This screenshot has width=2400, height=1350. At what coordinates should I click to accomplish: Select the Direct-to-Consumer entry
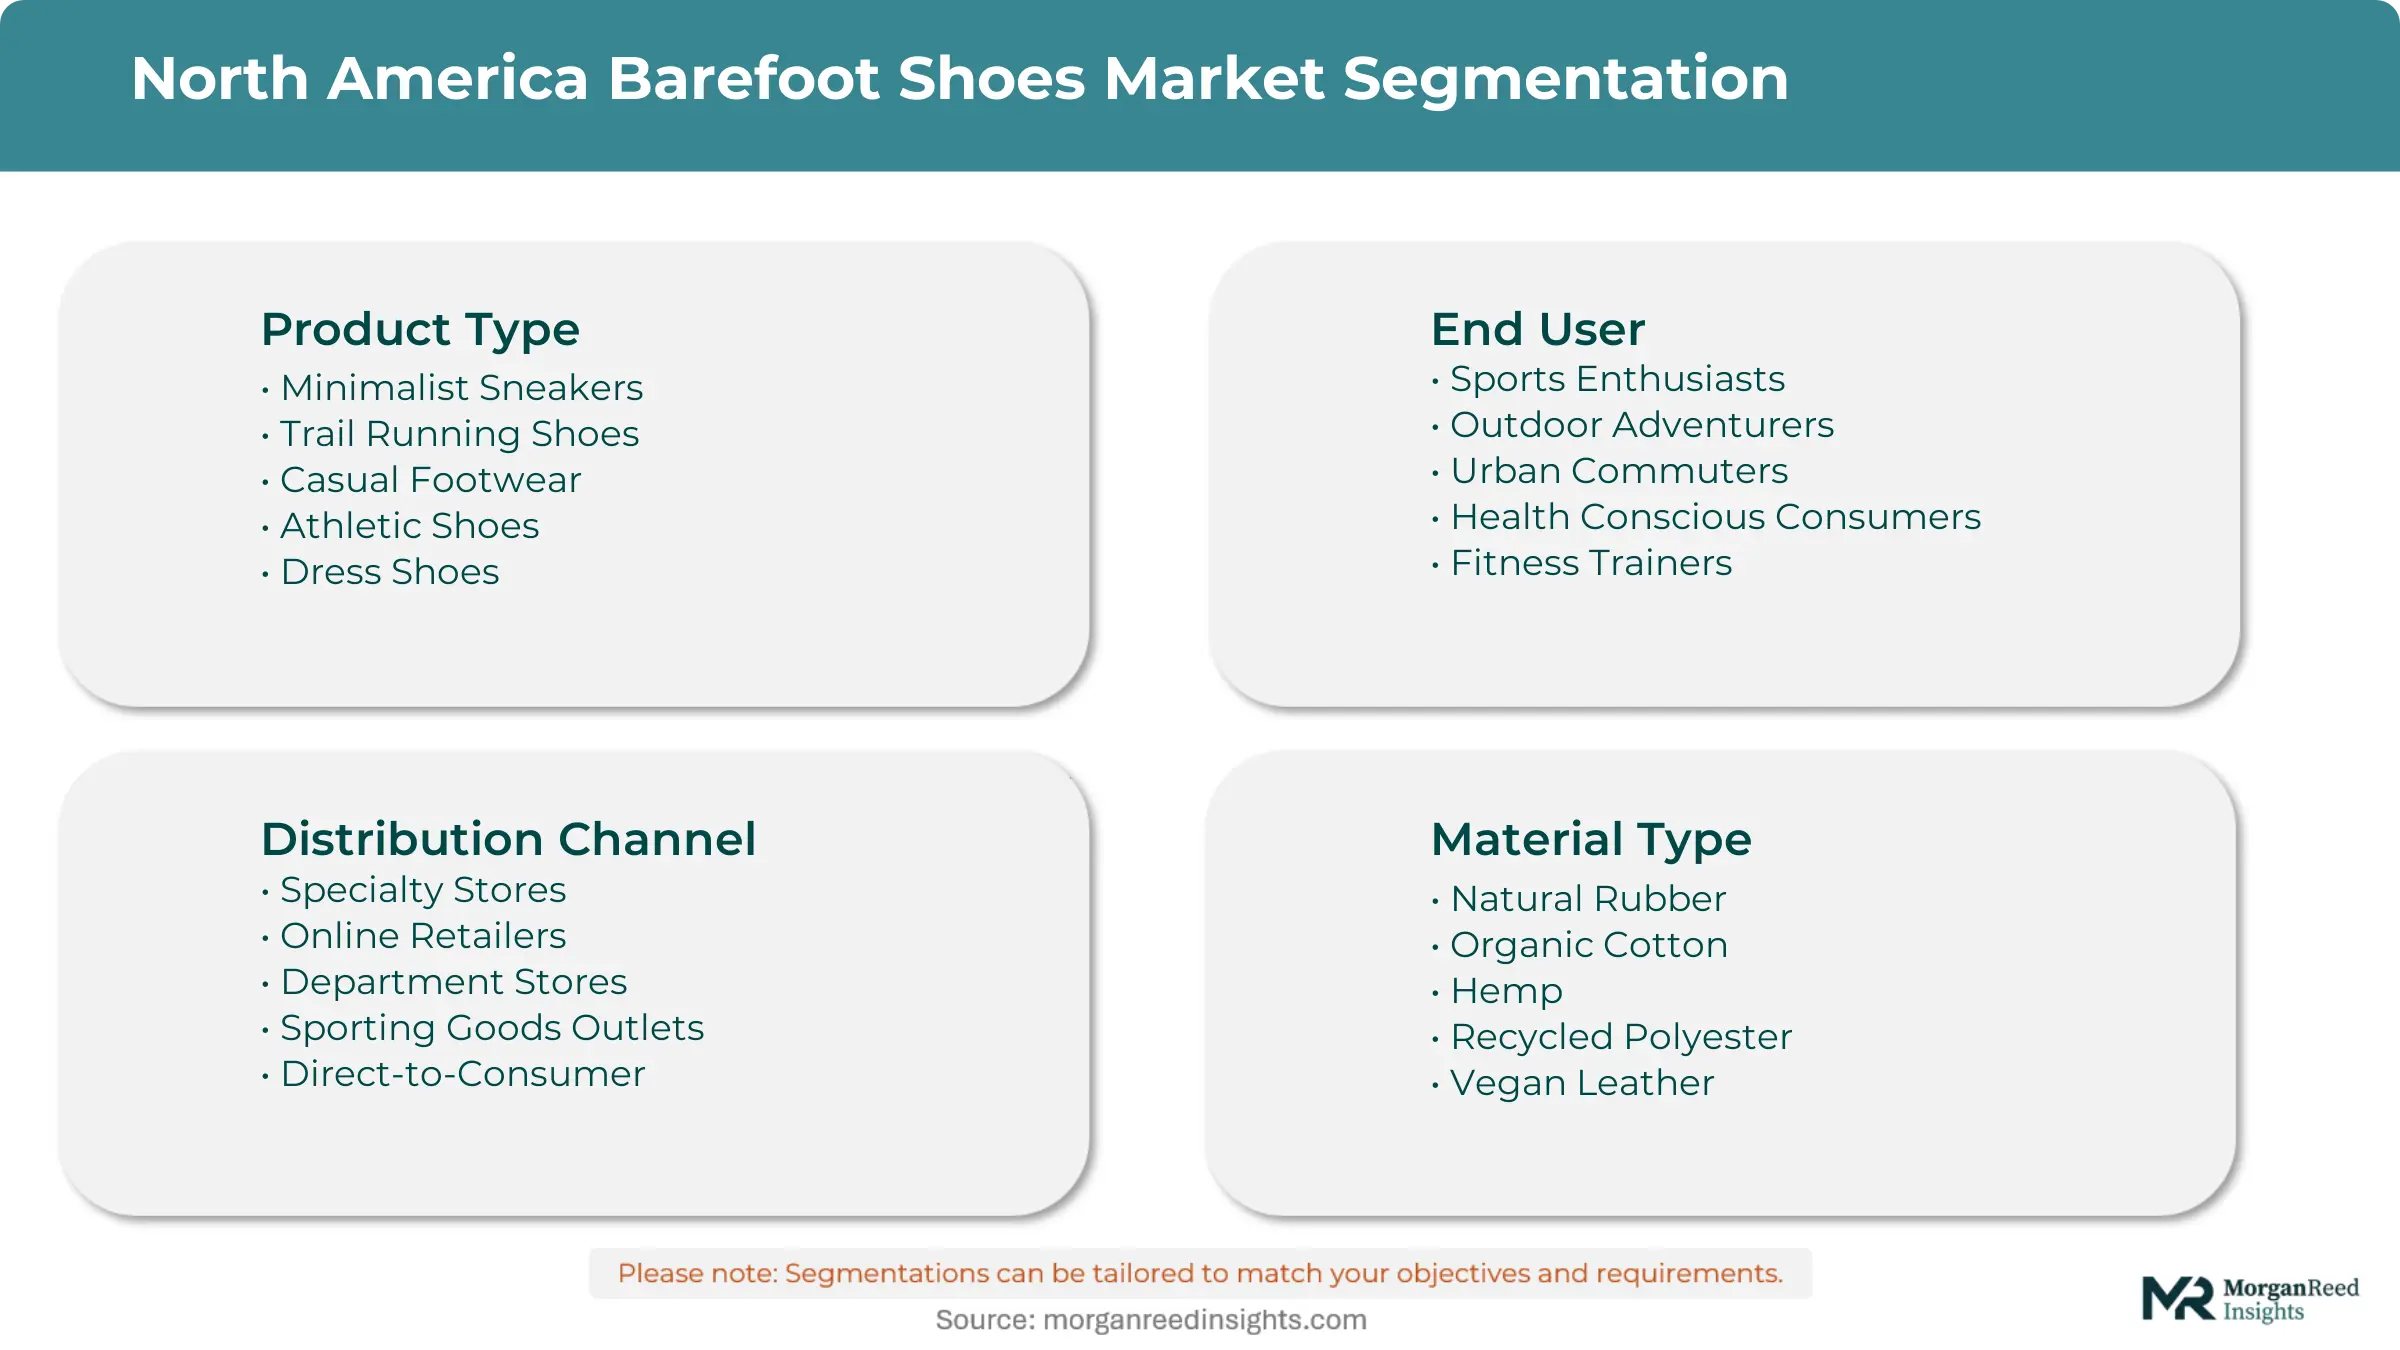coord(462,1075)
